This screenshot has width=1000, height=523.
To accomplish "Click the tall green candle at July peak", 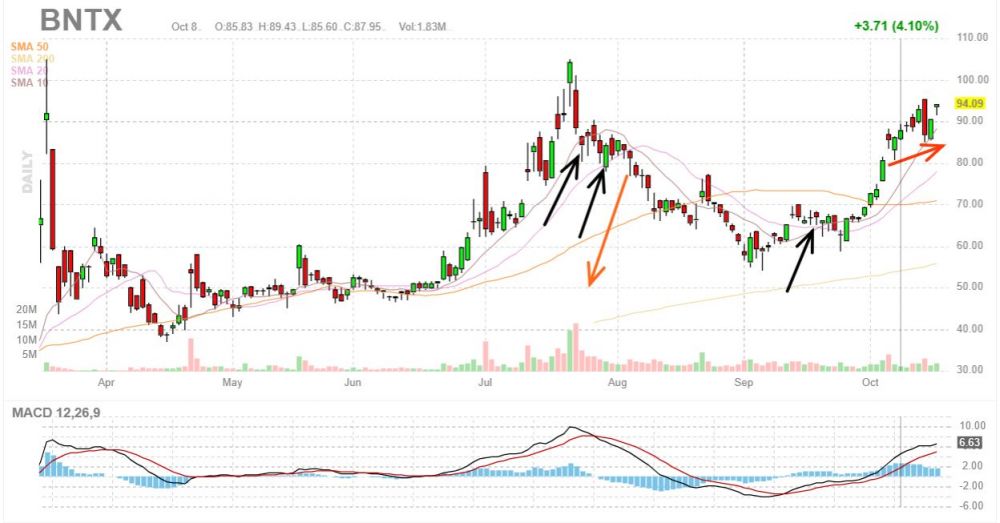I will (x=569, y=72).
